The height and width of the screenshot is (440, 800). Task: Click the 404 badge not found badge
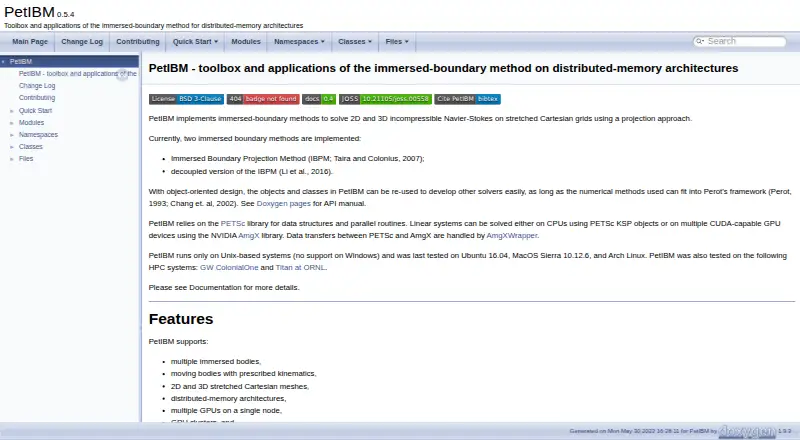[x=263, y=99]
